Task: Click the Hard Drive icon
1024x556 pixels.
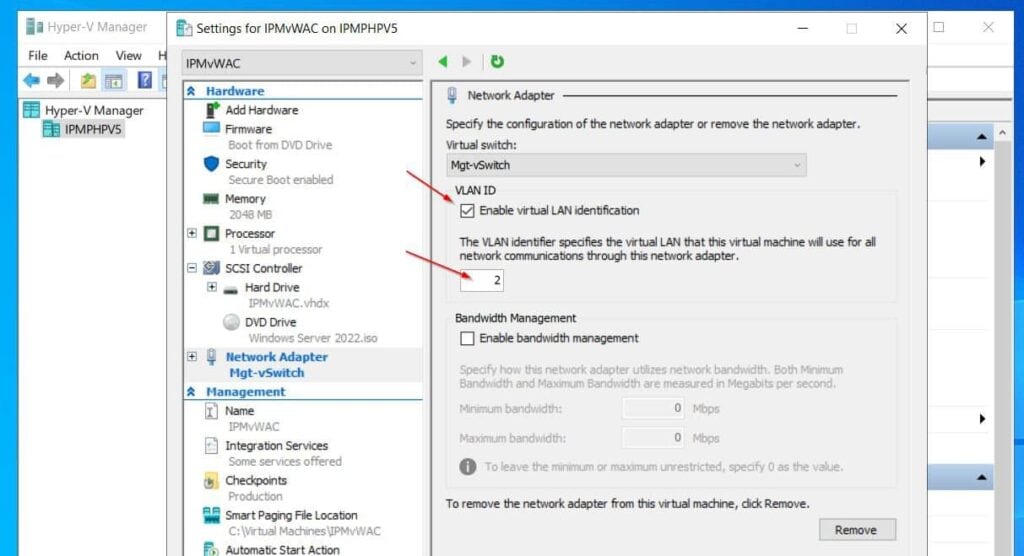Action: 231,289
